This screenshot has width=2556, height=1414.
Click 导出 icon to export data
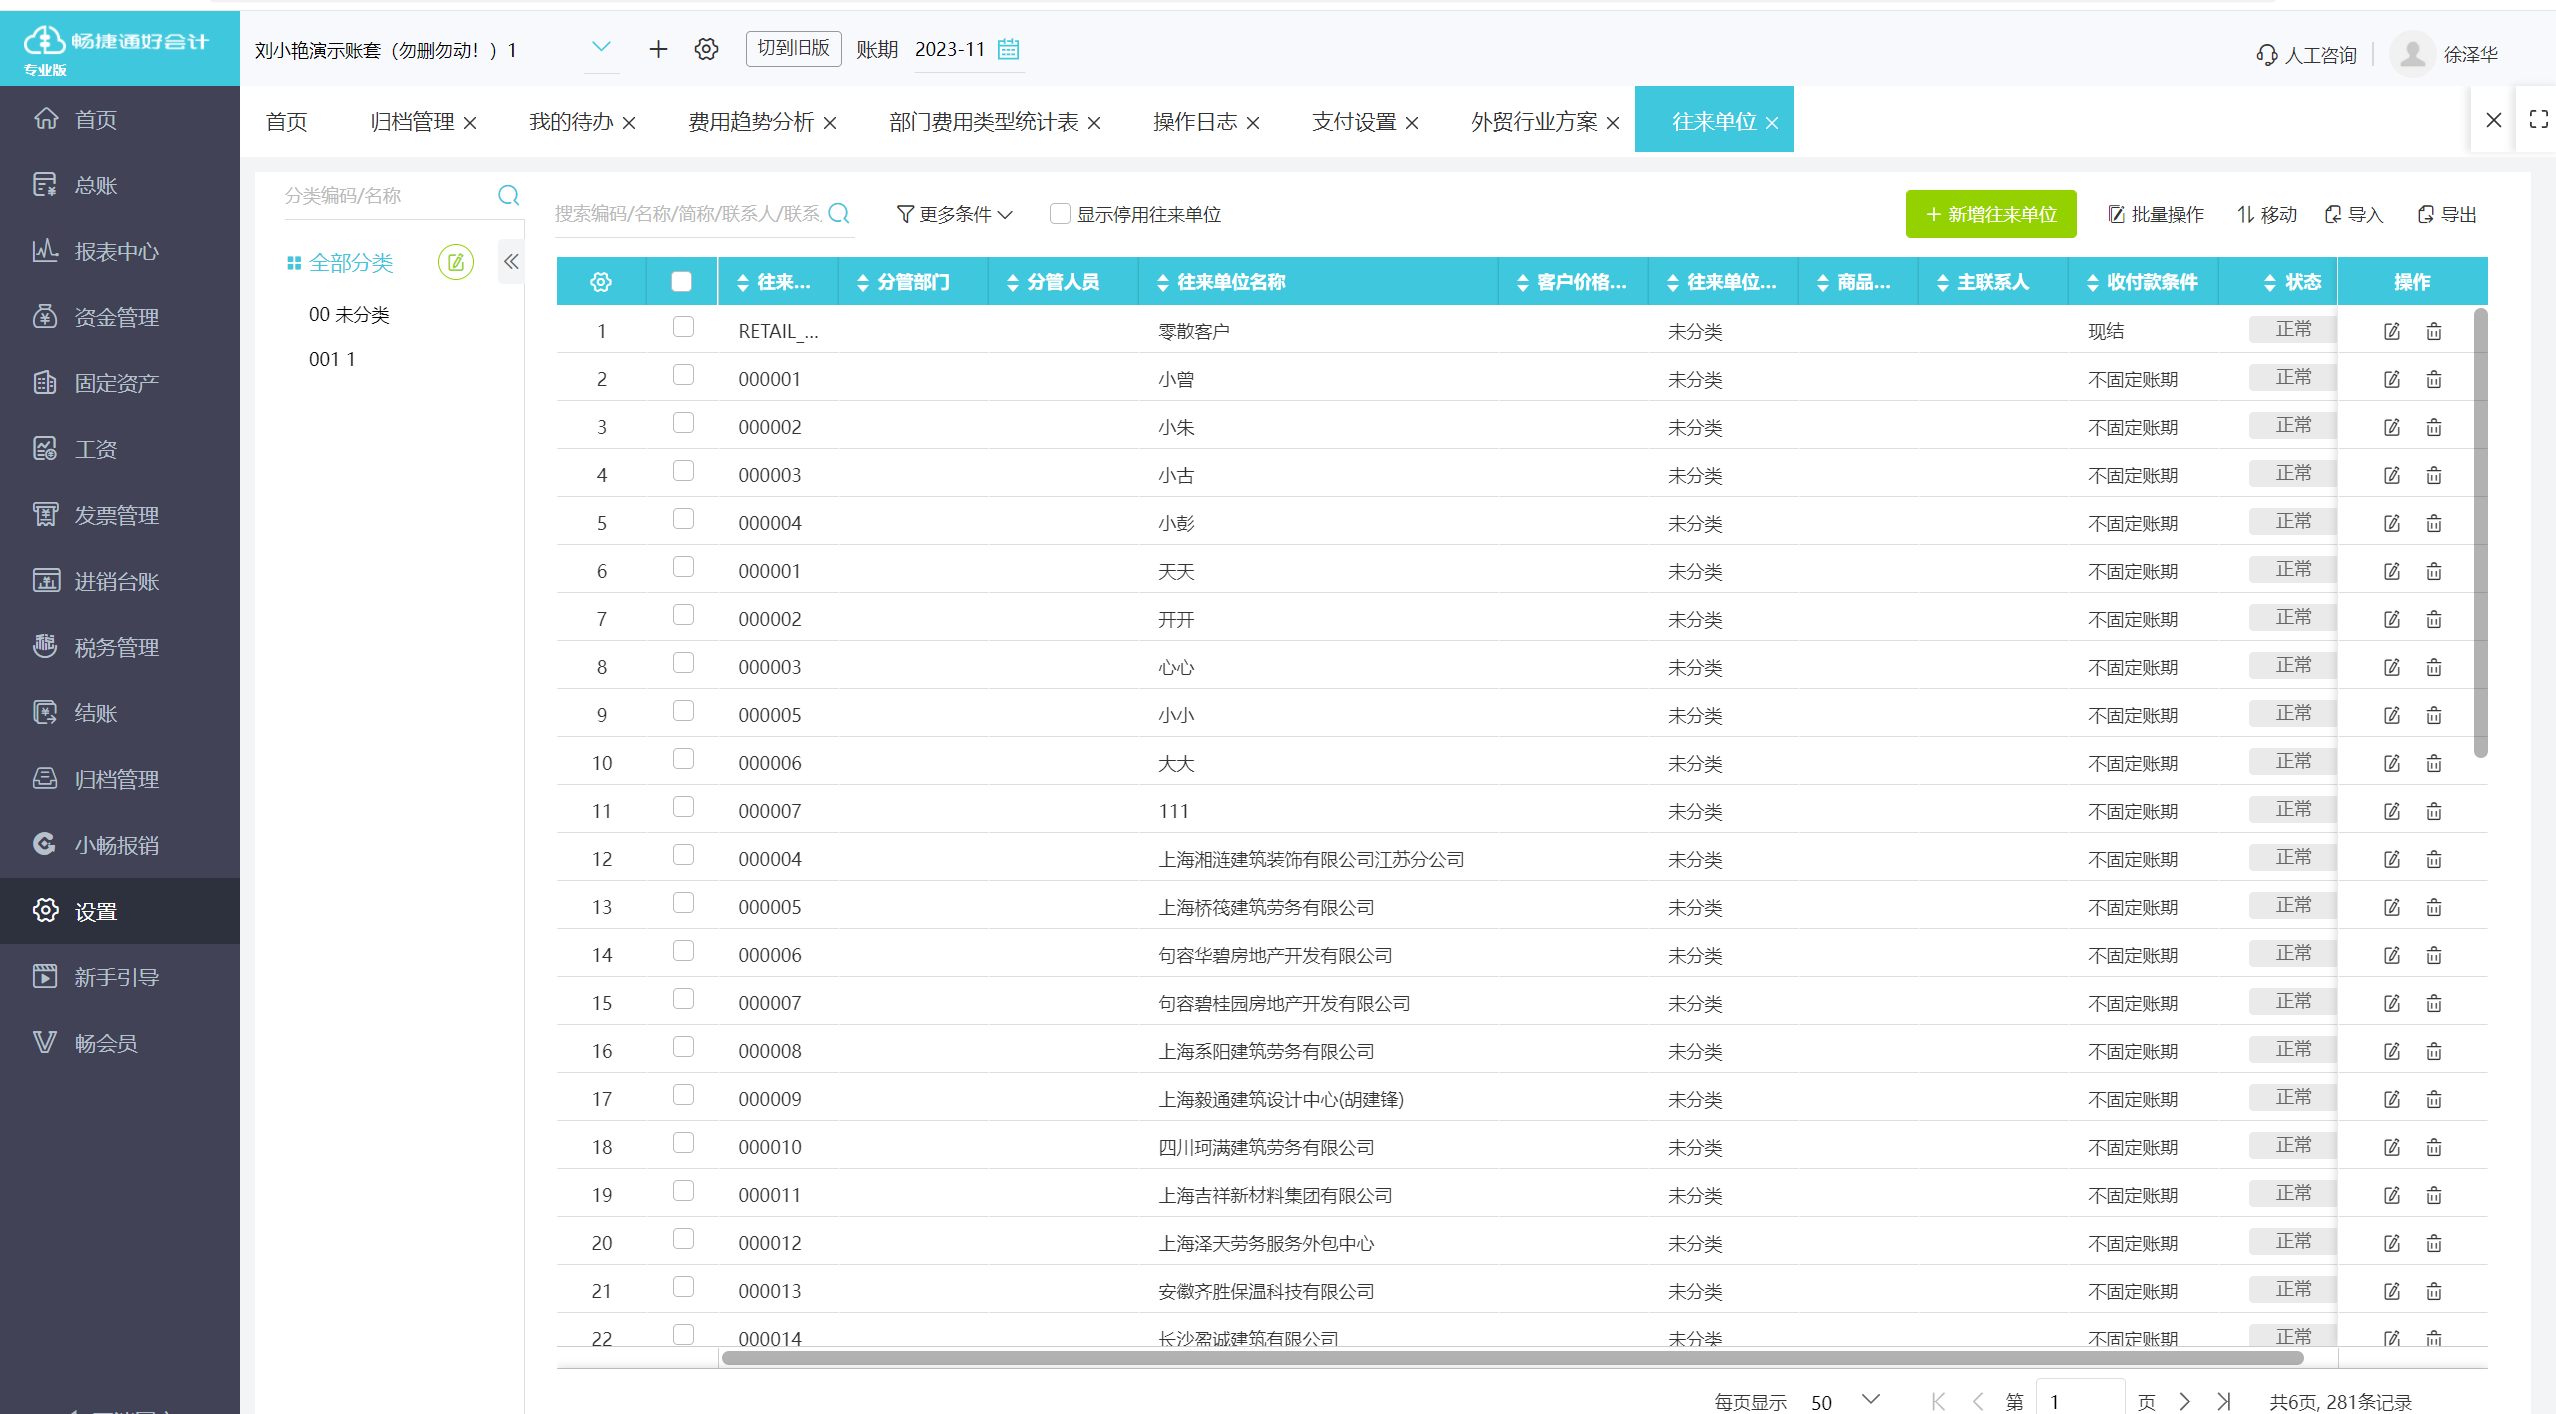click(x=2446, y=214)
